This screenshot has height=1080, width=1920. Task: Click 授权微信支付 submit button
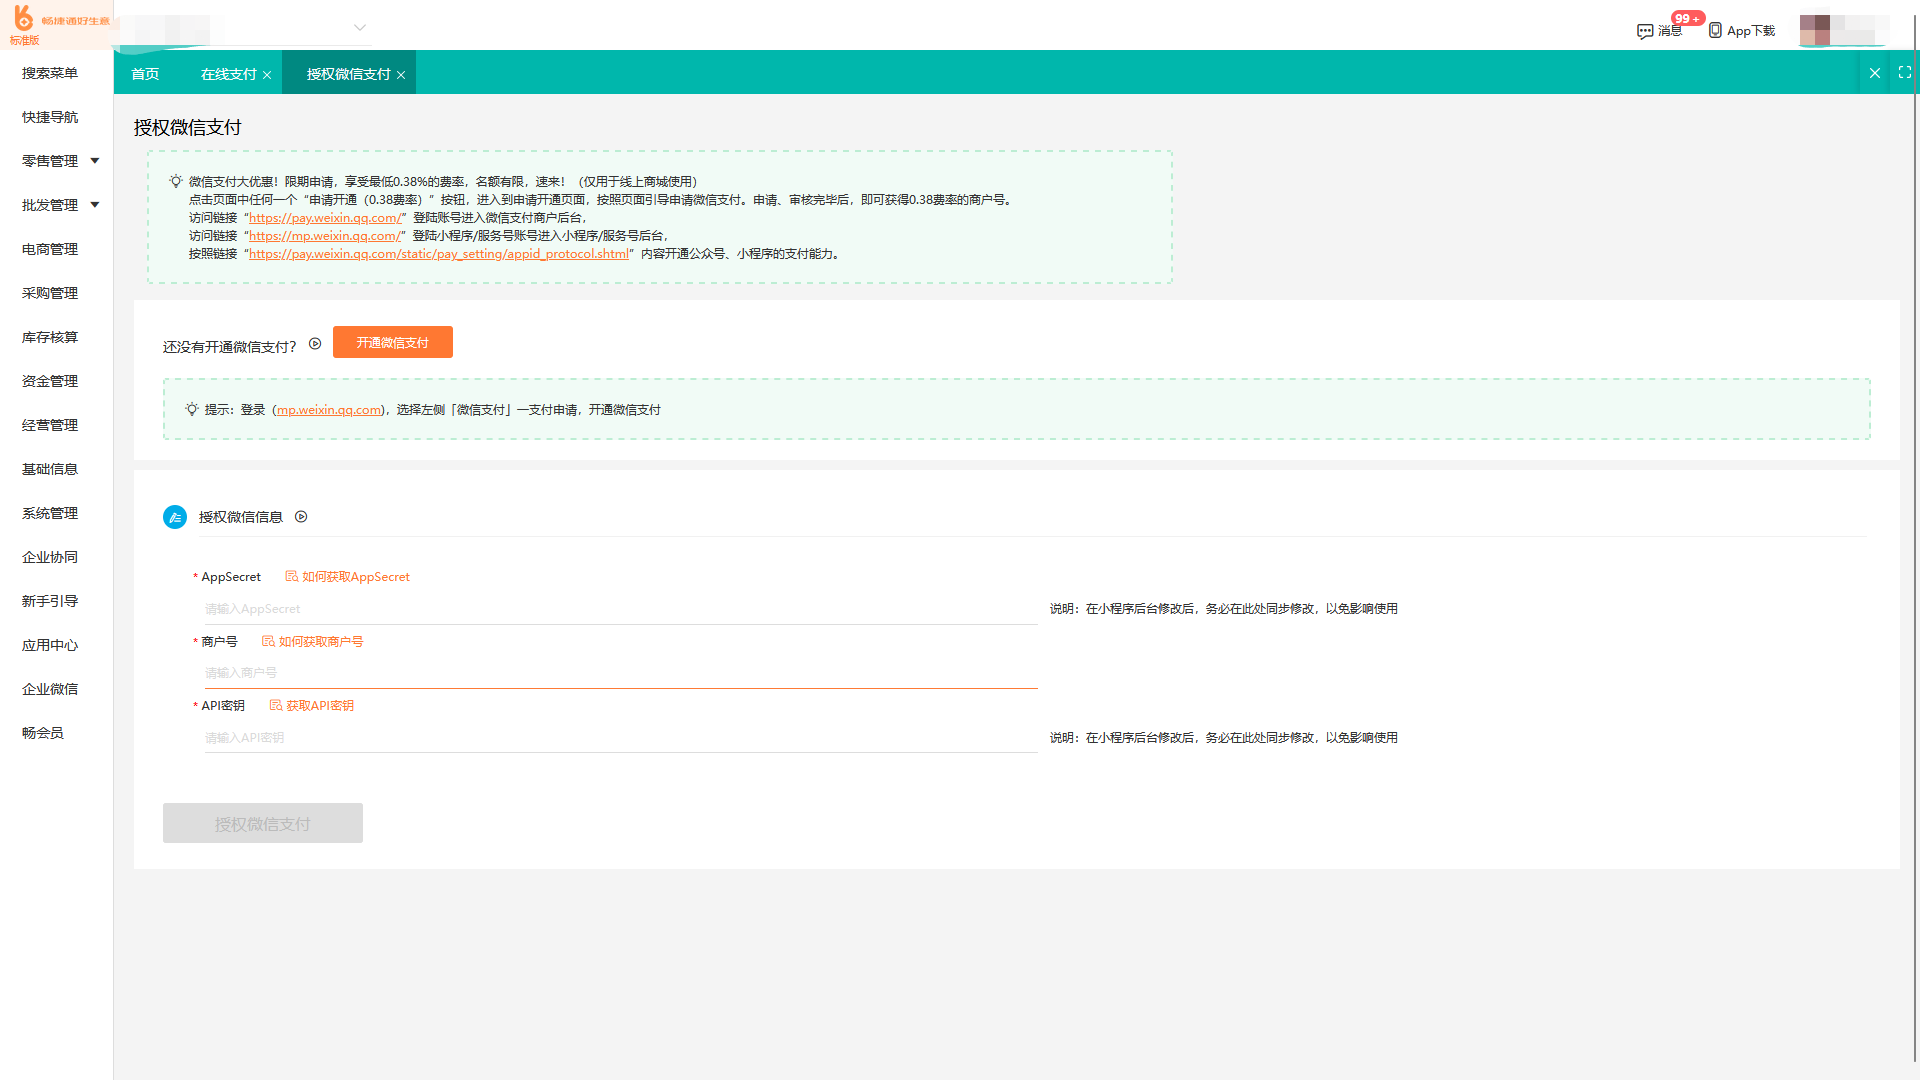click(262, 823)
